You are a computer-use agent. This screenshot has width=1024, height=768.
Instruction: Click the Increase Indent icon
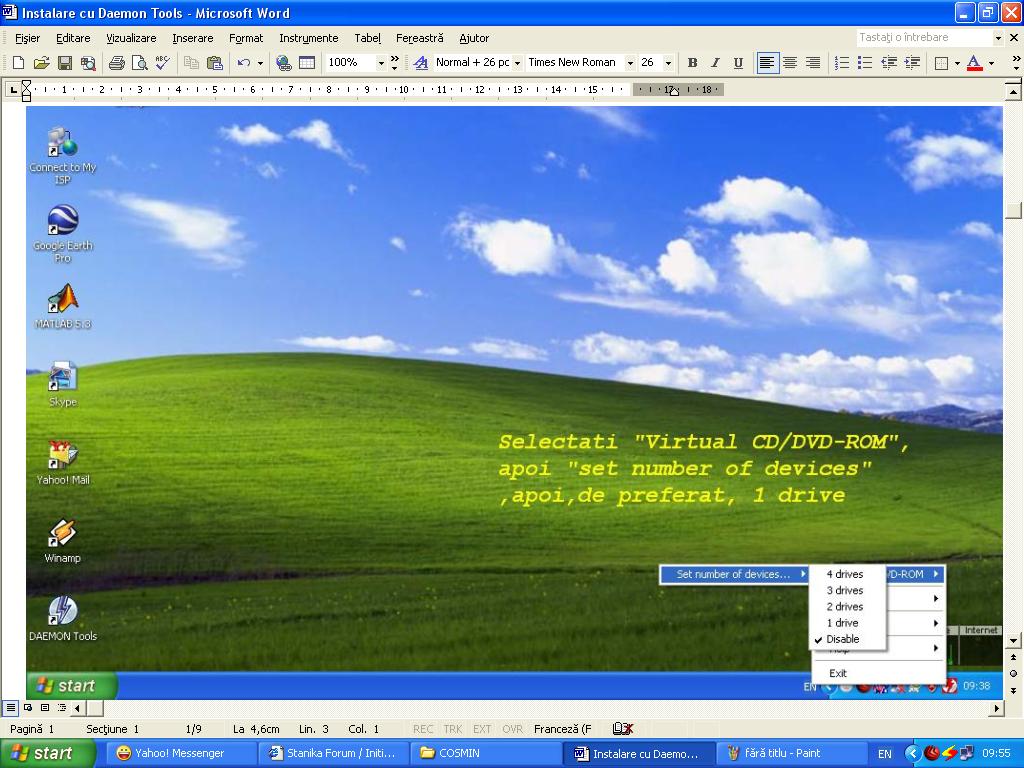click(x=912, y=63)
